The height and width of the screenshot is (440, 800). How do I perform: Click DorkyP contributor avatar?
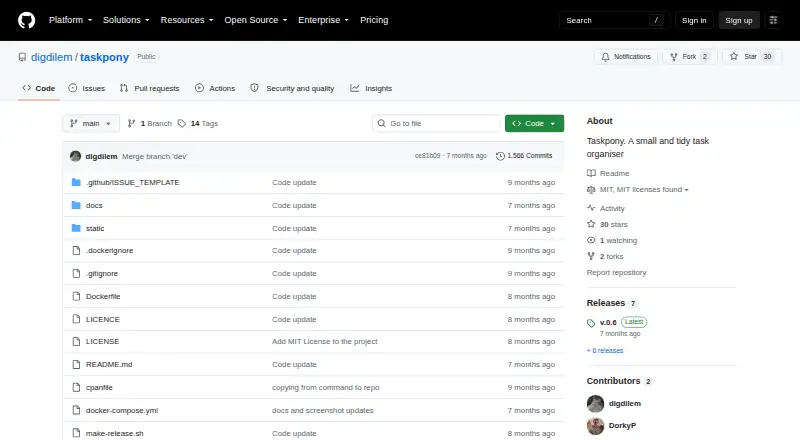coord(595,426)
